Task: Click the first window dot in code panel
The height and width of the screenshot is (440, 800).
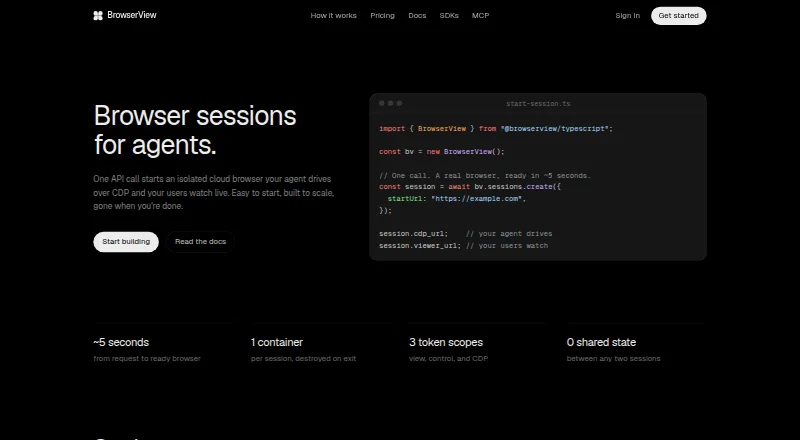Action: (382, 103)
